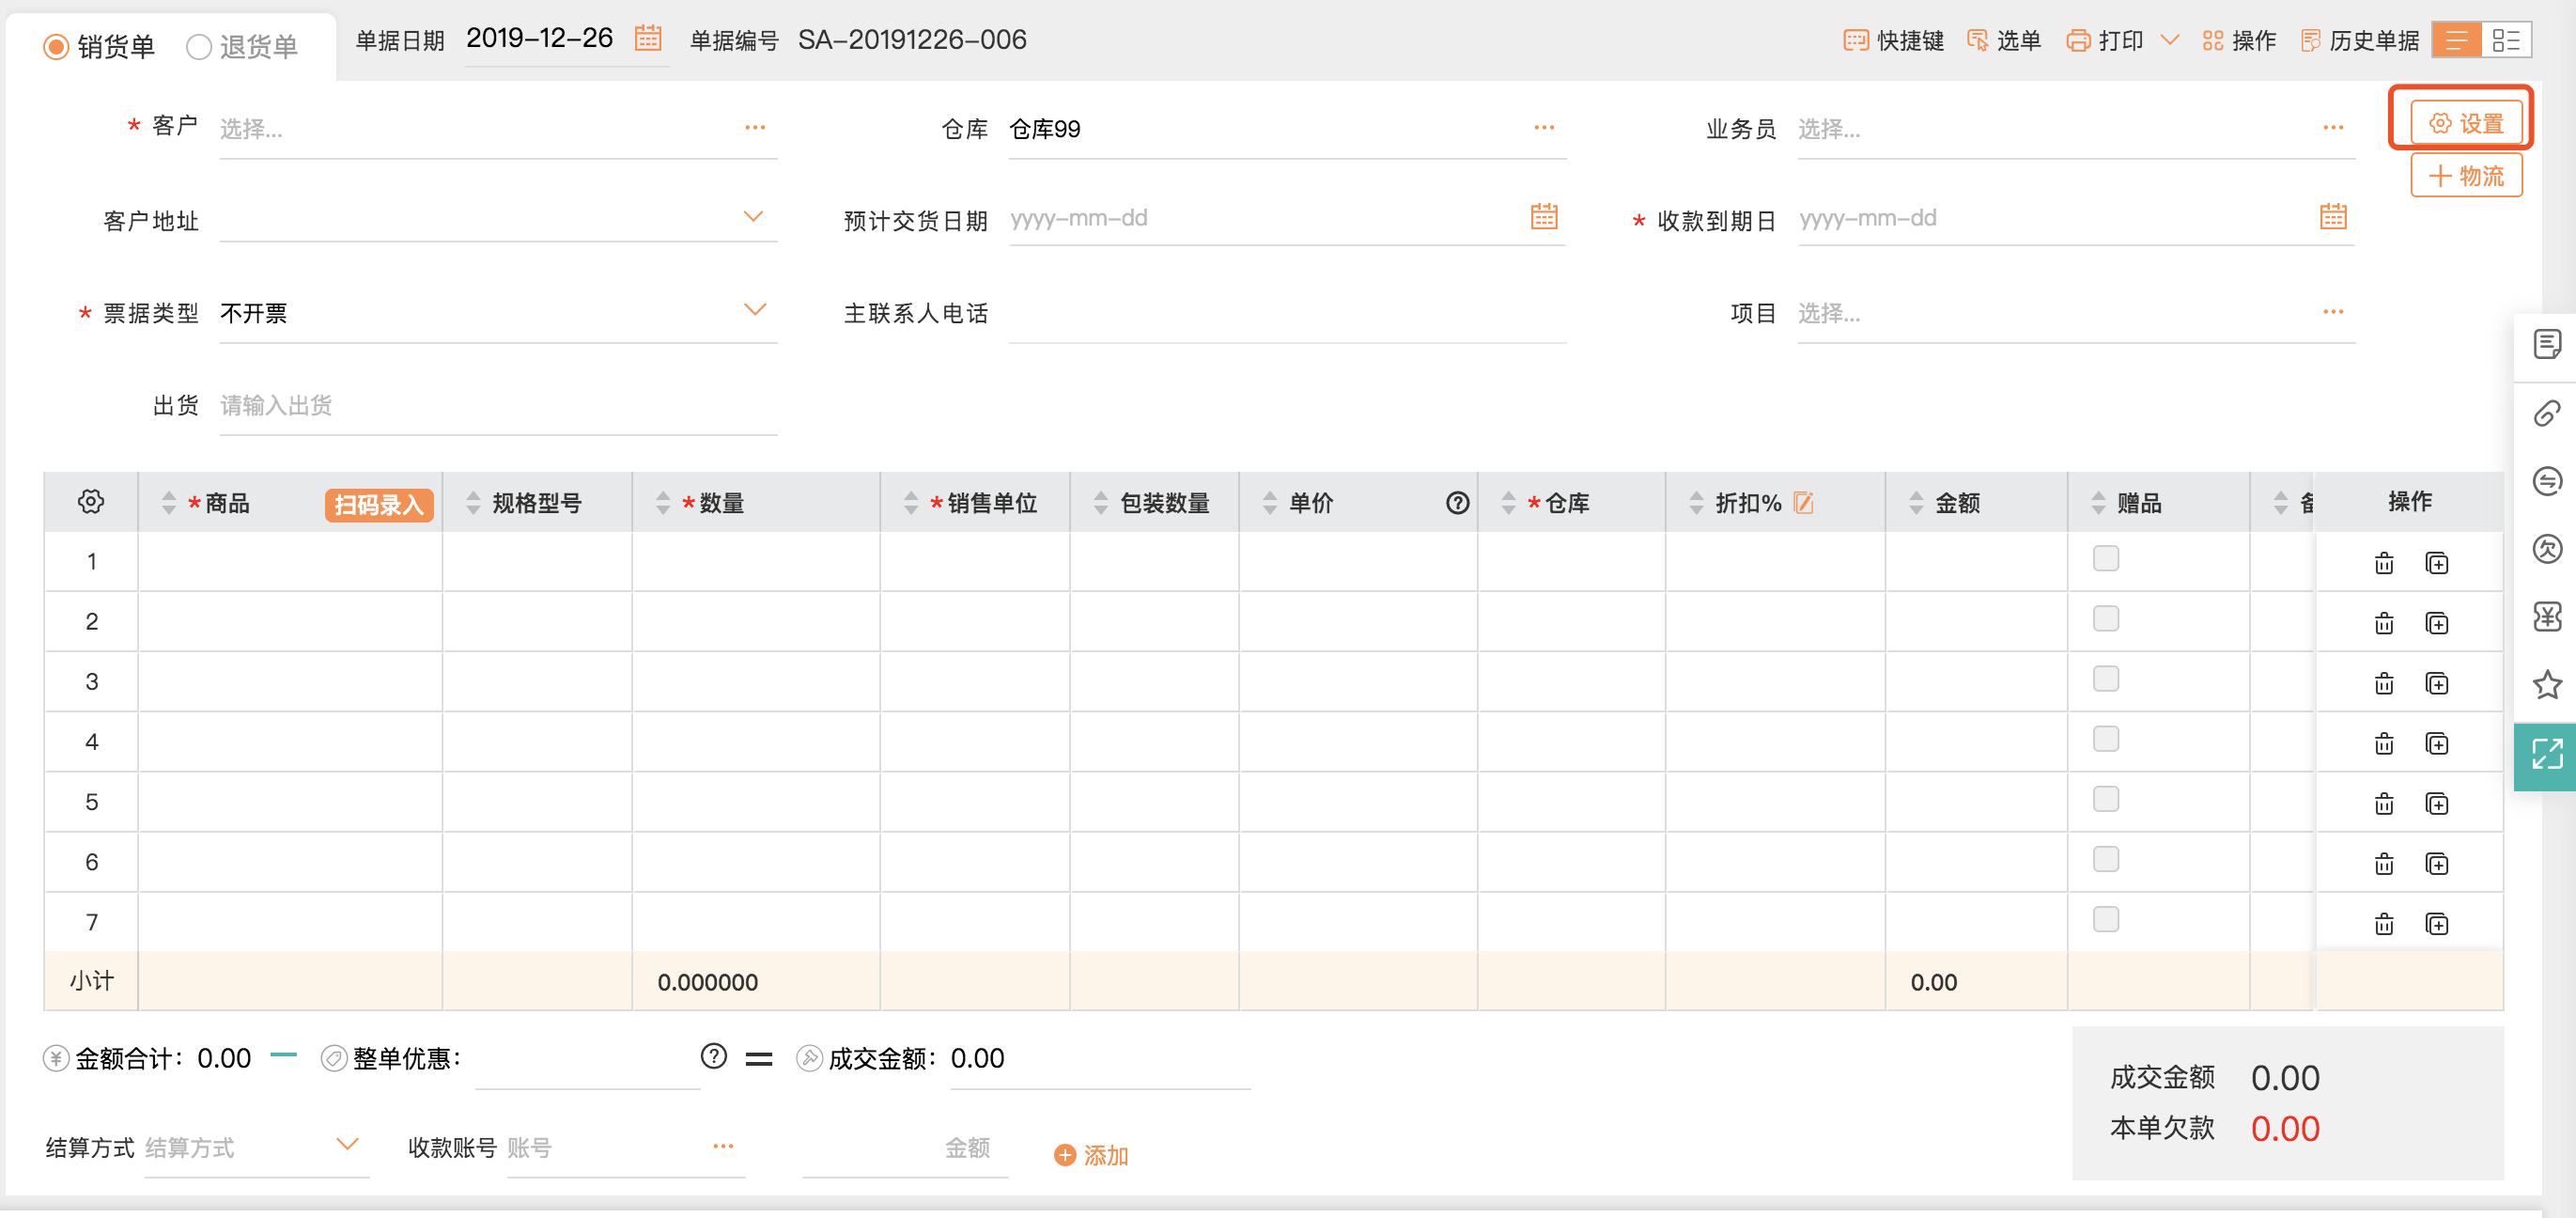Check the 赠品 checkbox in row 1

tap(2106, 559)
